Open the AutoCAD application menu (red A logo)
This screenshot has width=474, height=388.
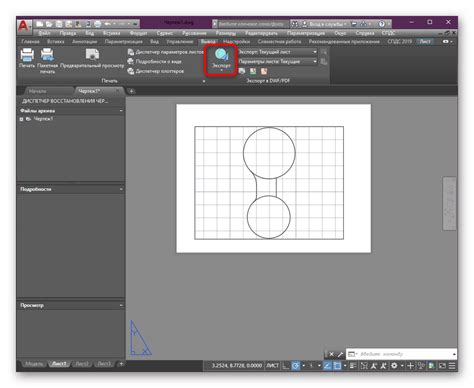24,26
